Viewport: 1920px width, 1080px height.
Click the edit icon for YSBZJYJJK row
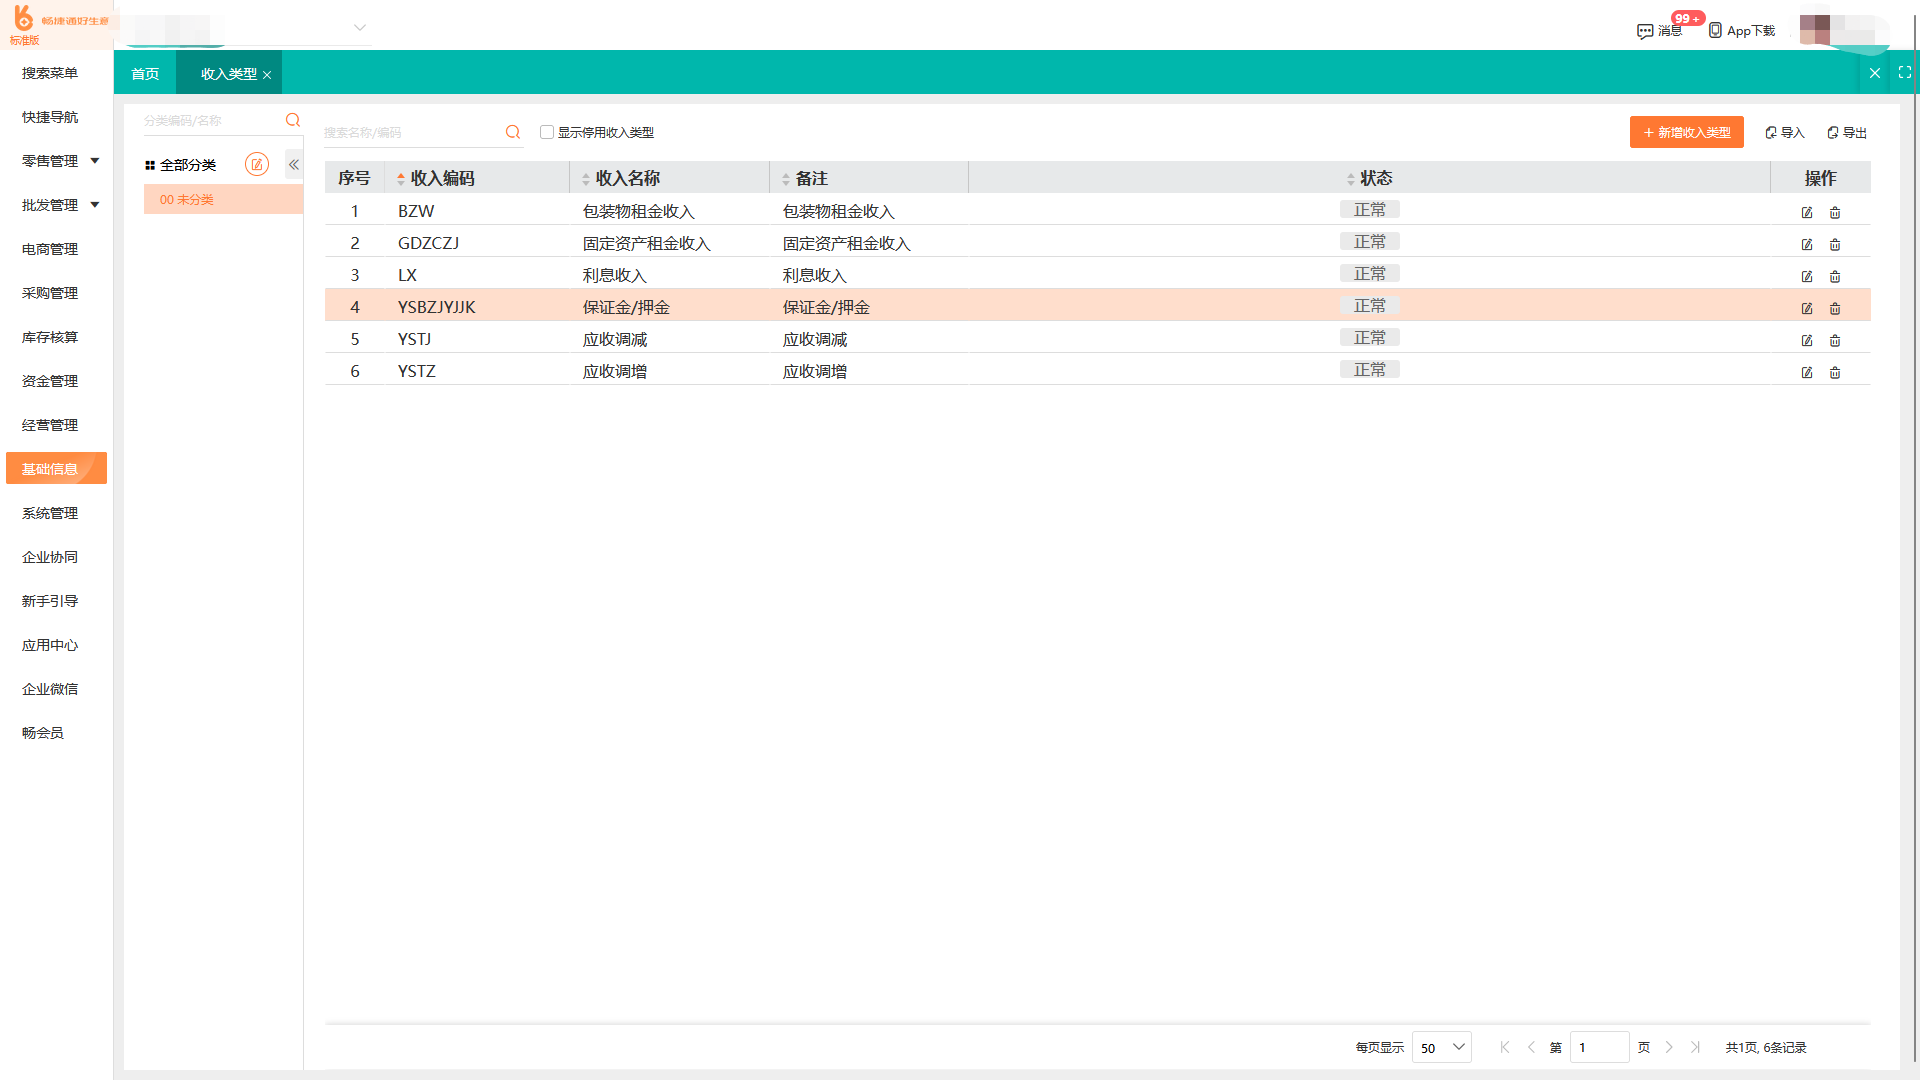1807,306
